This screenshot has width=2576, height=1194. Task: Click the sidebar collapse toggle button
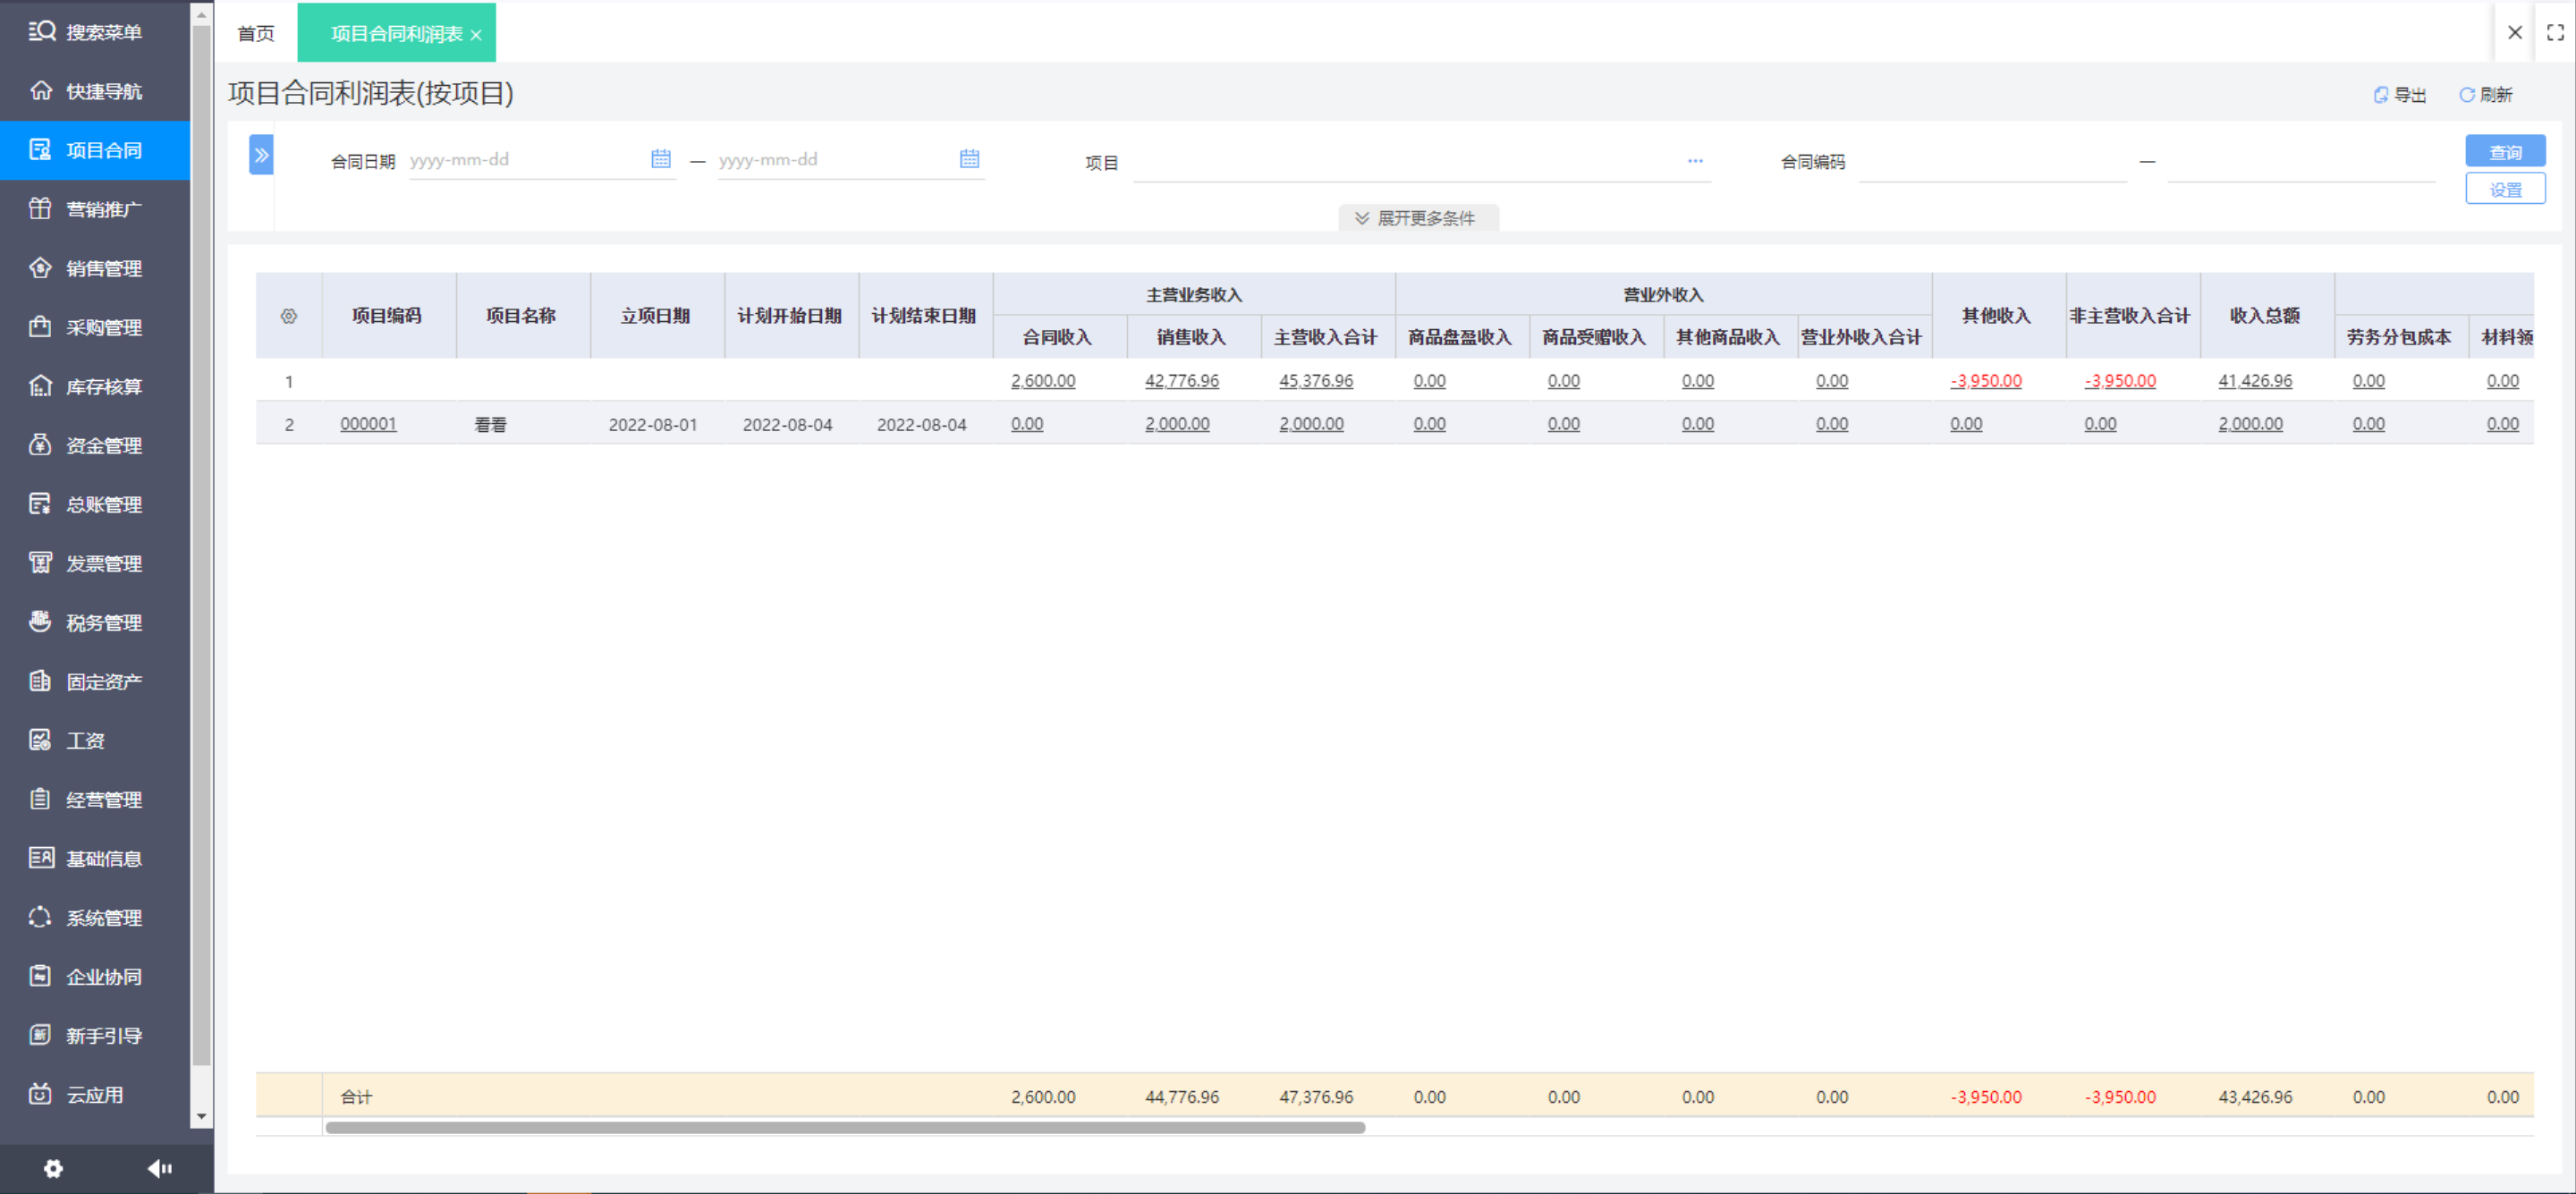pyautogui.click(x=157, y=1169)
